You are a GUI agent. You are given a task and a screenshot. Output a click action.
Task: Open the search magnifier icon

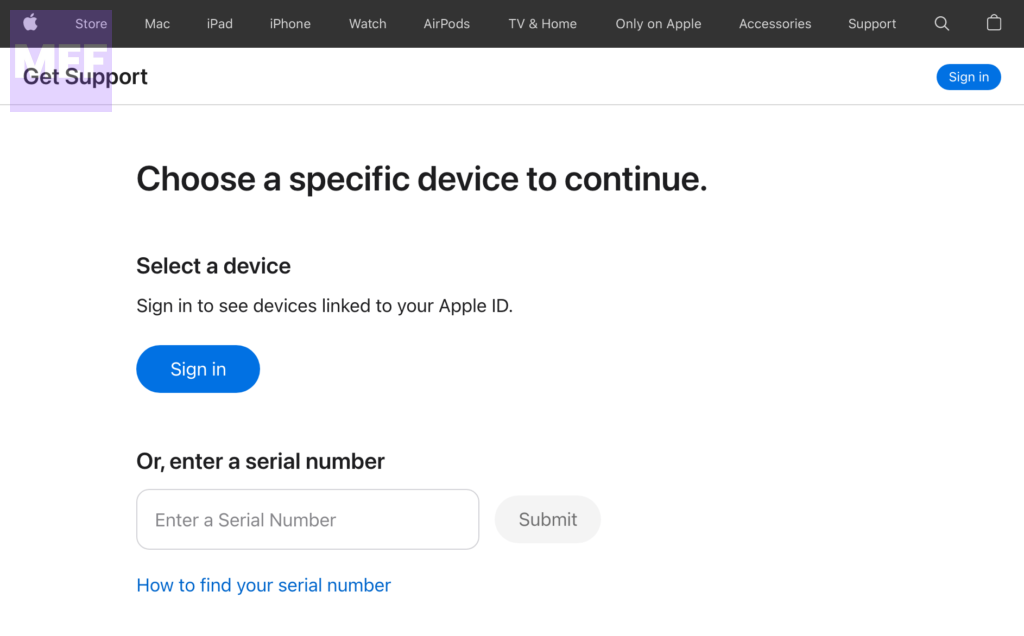click(941, 23)
